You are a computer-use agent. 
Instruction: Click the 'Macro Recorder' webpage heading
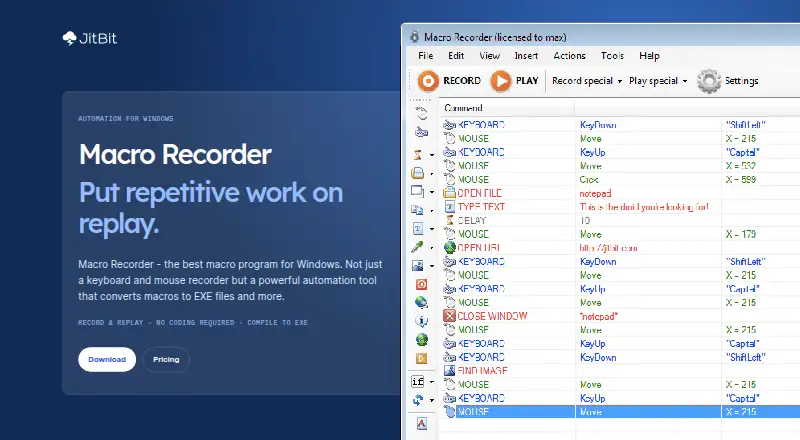[x=175, y=154]
